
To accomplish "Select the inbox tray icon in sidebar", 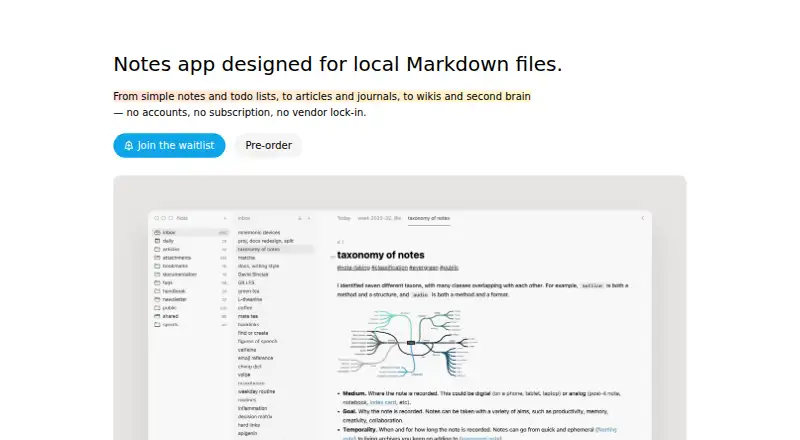I will click(x=157, y=232).
